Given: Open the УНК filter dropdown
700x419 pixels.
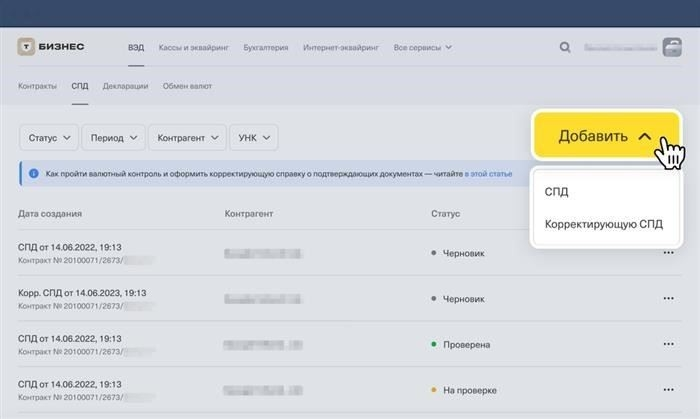Looking at the screenshot, I should point(254,137).
